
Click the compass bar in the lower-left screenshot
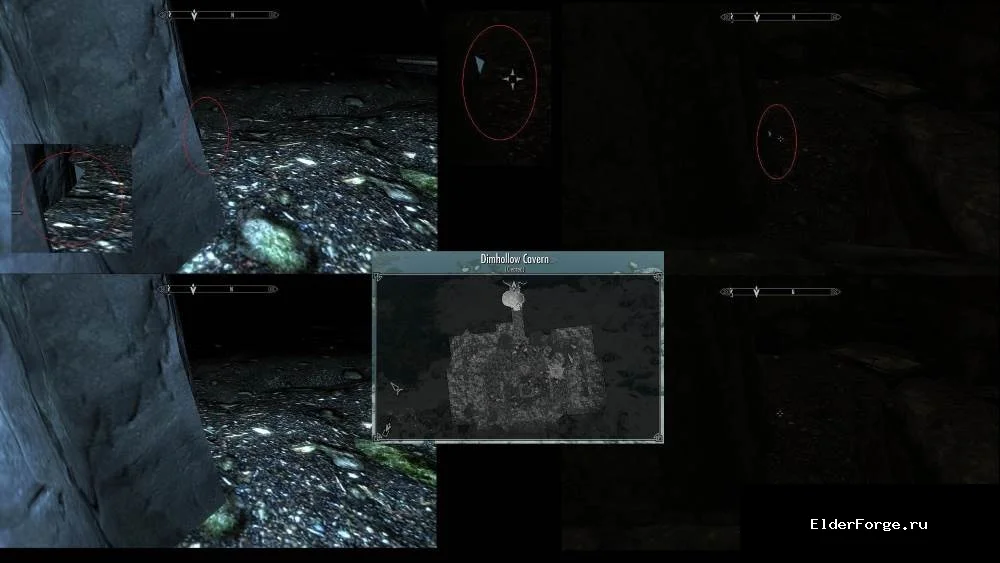coord(220,290)
